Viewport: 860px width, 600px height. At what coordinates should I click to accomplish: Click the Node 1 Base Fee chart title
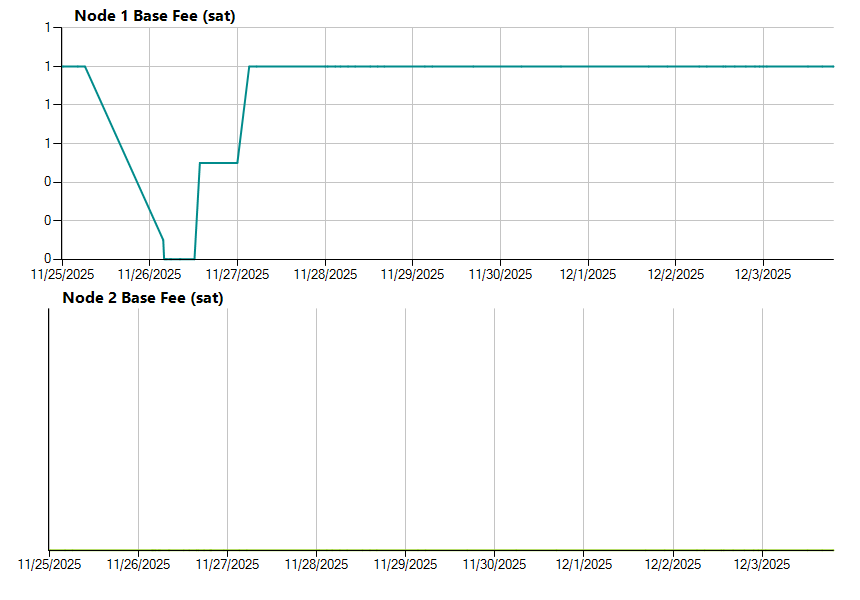pyautogui.click(x=155, y=15)
